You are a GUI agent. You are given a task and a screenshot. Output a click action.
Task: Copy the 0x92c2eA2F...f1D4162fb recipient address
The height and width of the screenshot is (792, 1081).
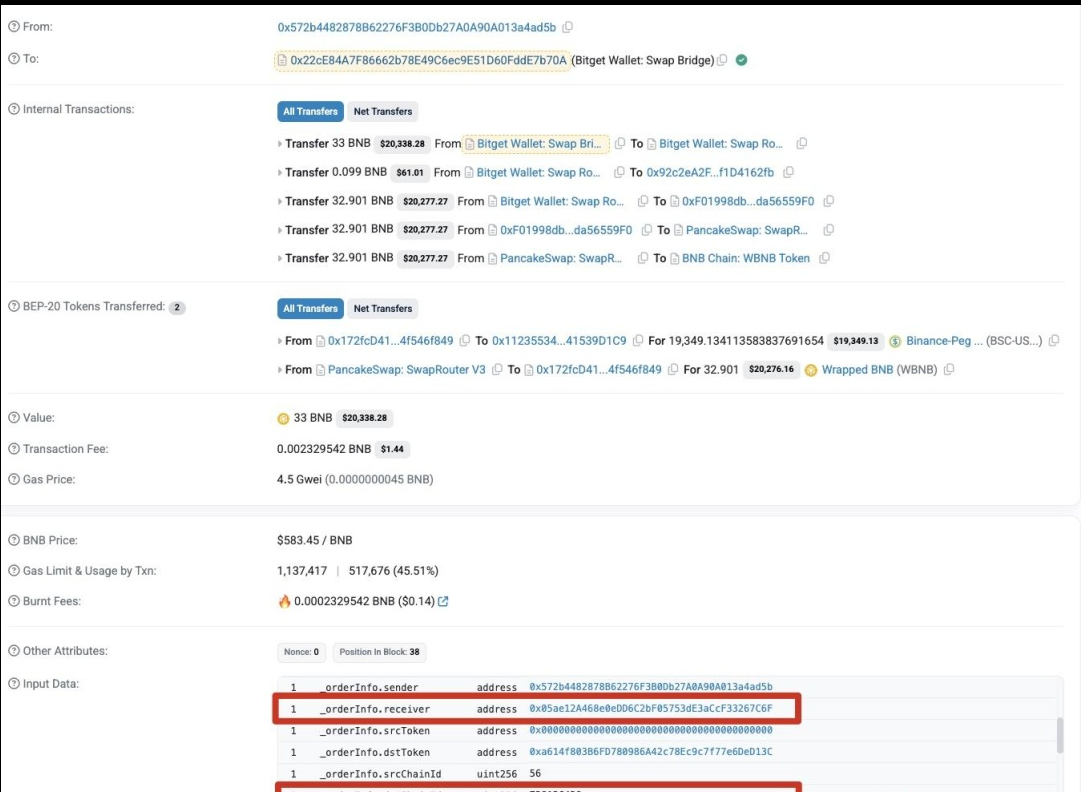coord(788,172)
